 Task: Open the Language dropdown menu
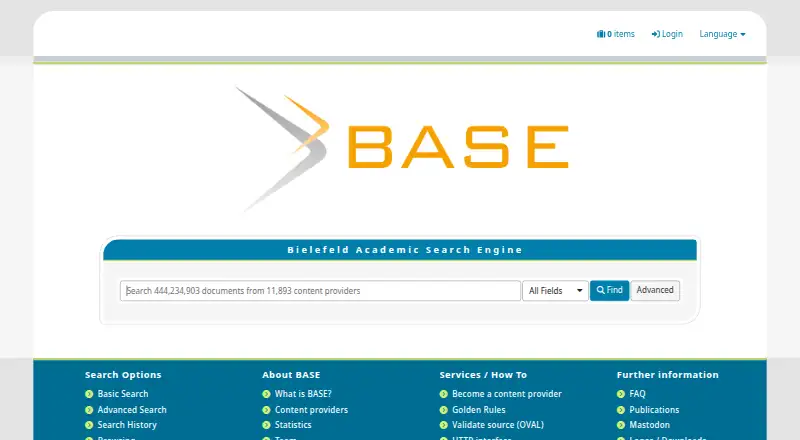tap(722, 34)
